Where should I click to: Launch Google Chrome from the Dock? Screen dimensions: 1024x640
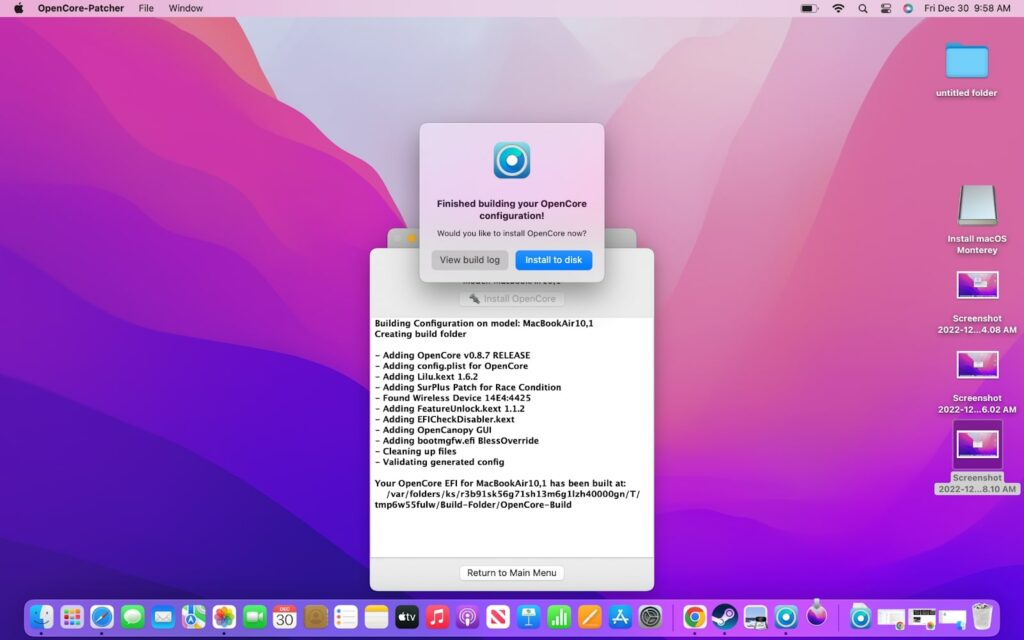pos(694,616)
